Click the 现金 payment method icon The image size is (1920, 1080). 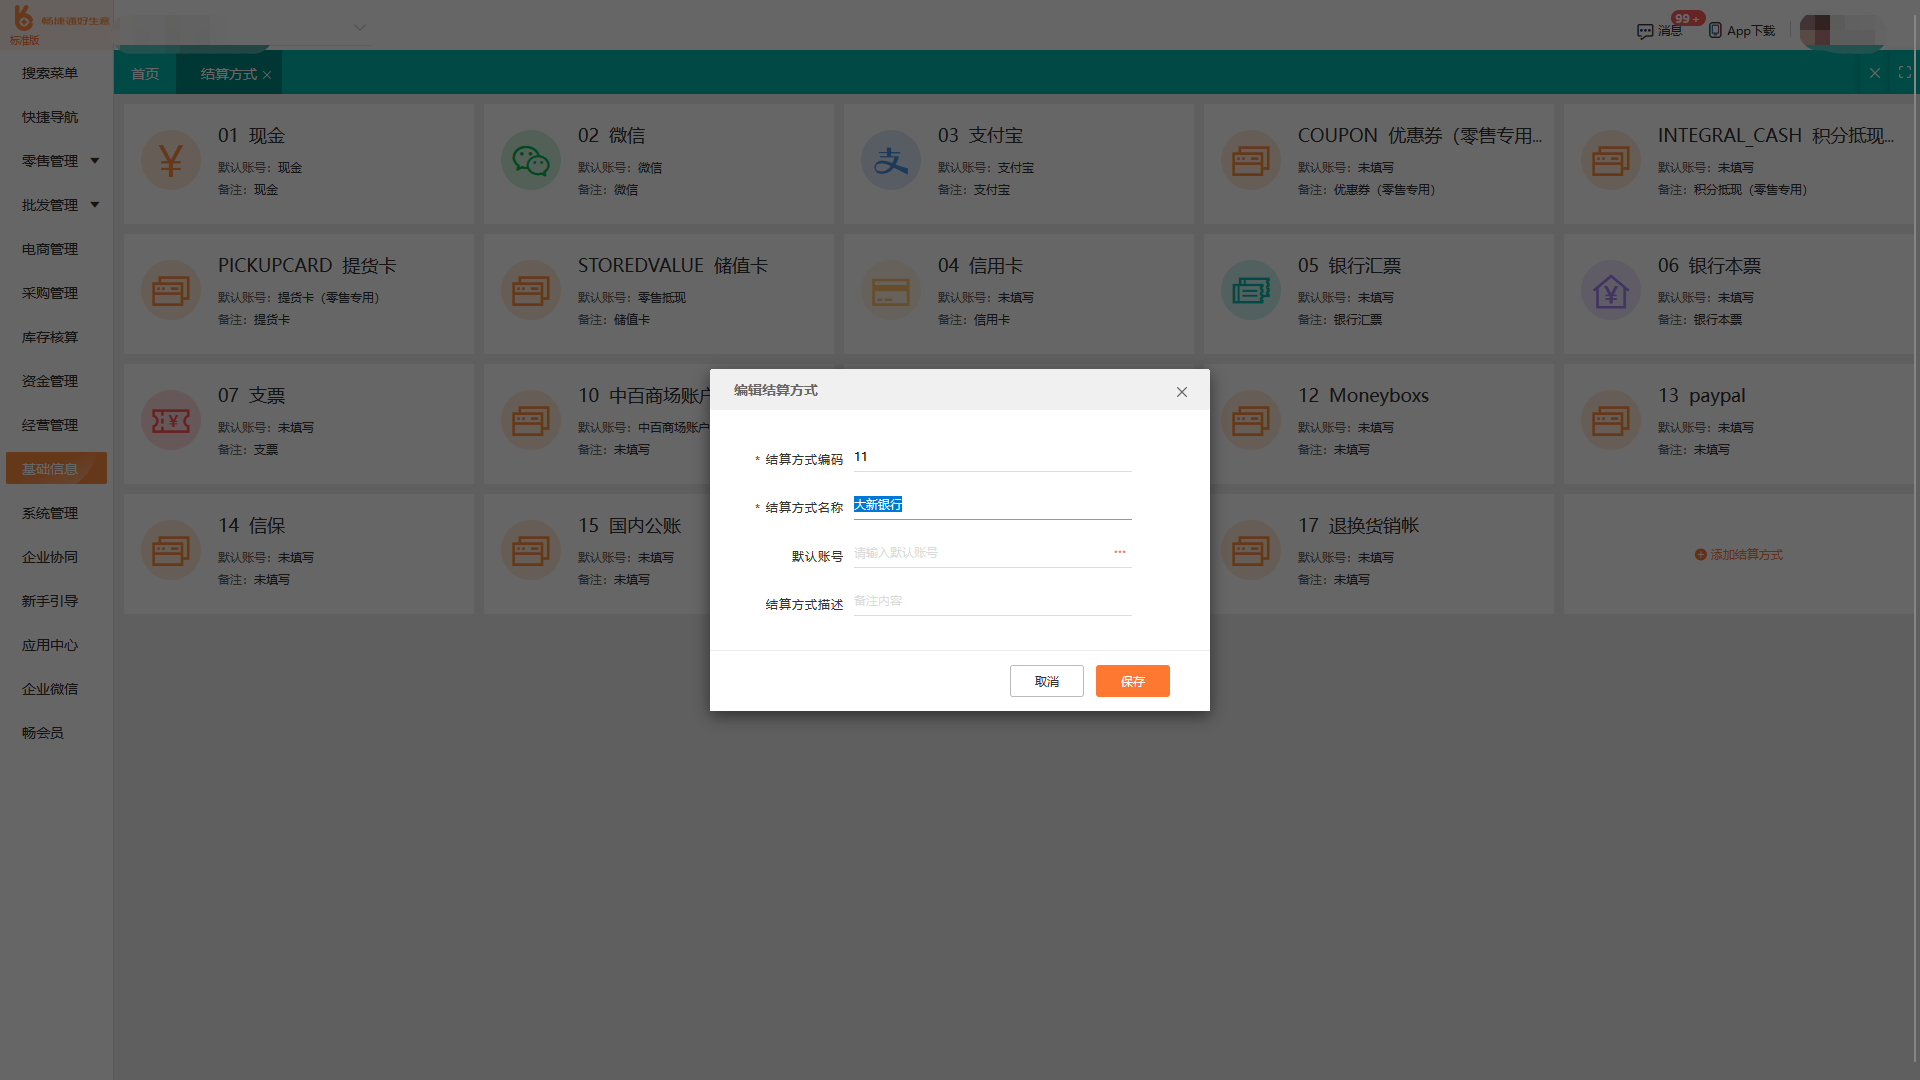pos(169,160)
